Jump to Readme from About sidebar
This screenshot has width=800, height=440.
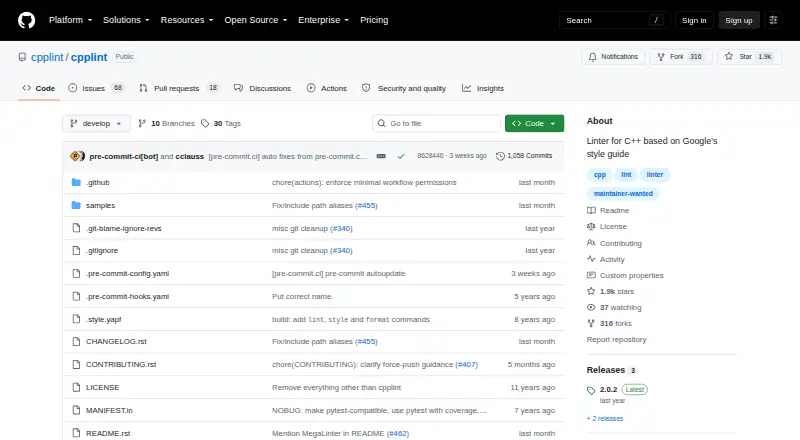click(608, 210)
